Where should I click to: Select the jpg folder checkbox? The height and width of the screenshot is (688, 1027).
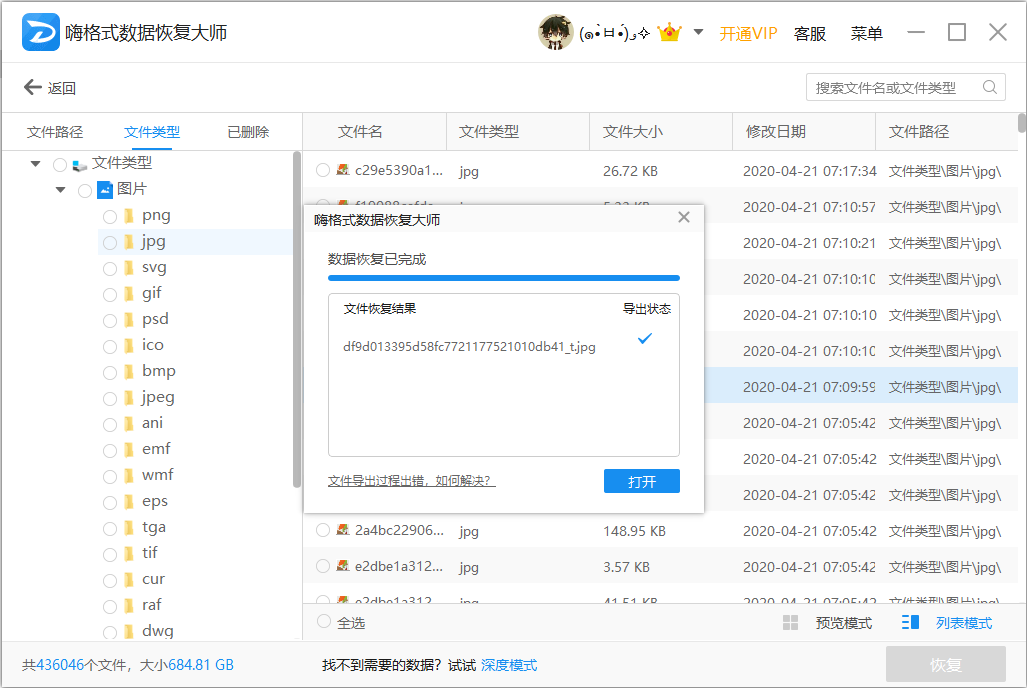pos(108,241)
